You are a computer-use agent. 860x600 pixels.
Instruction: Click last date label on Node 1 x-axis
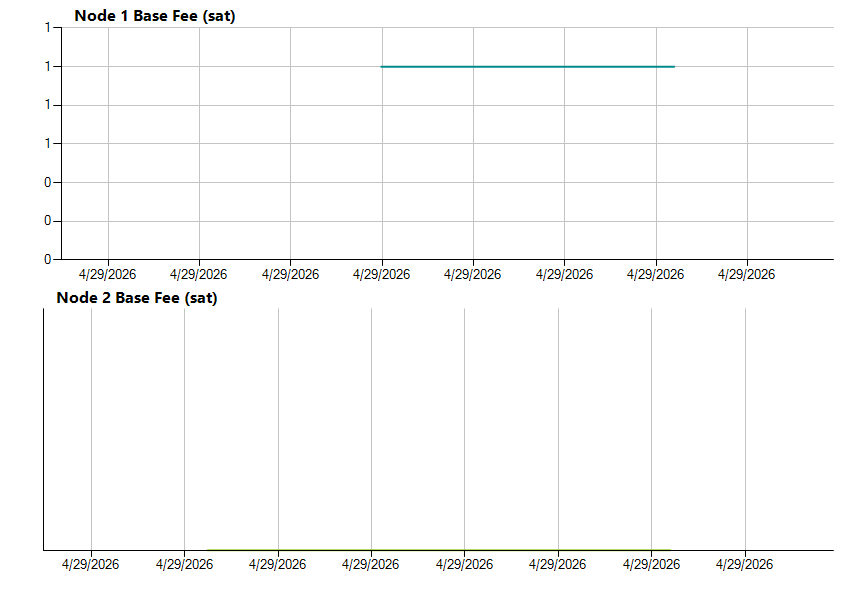[x=747, y=274]
